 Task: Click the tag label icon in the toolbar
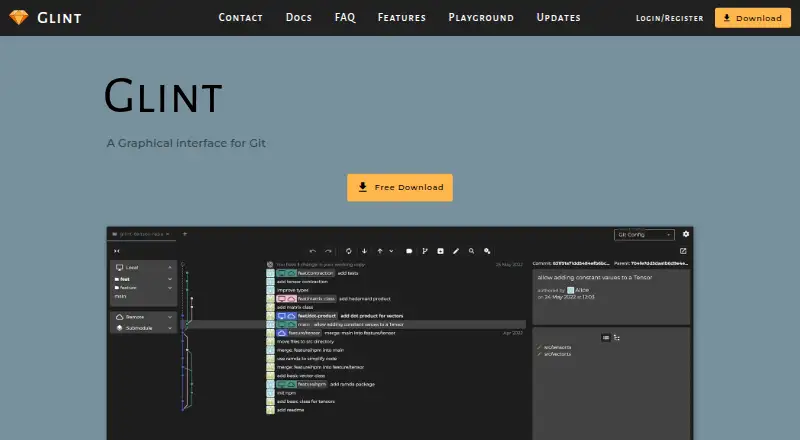[409, 251]
